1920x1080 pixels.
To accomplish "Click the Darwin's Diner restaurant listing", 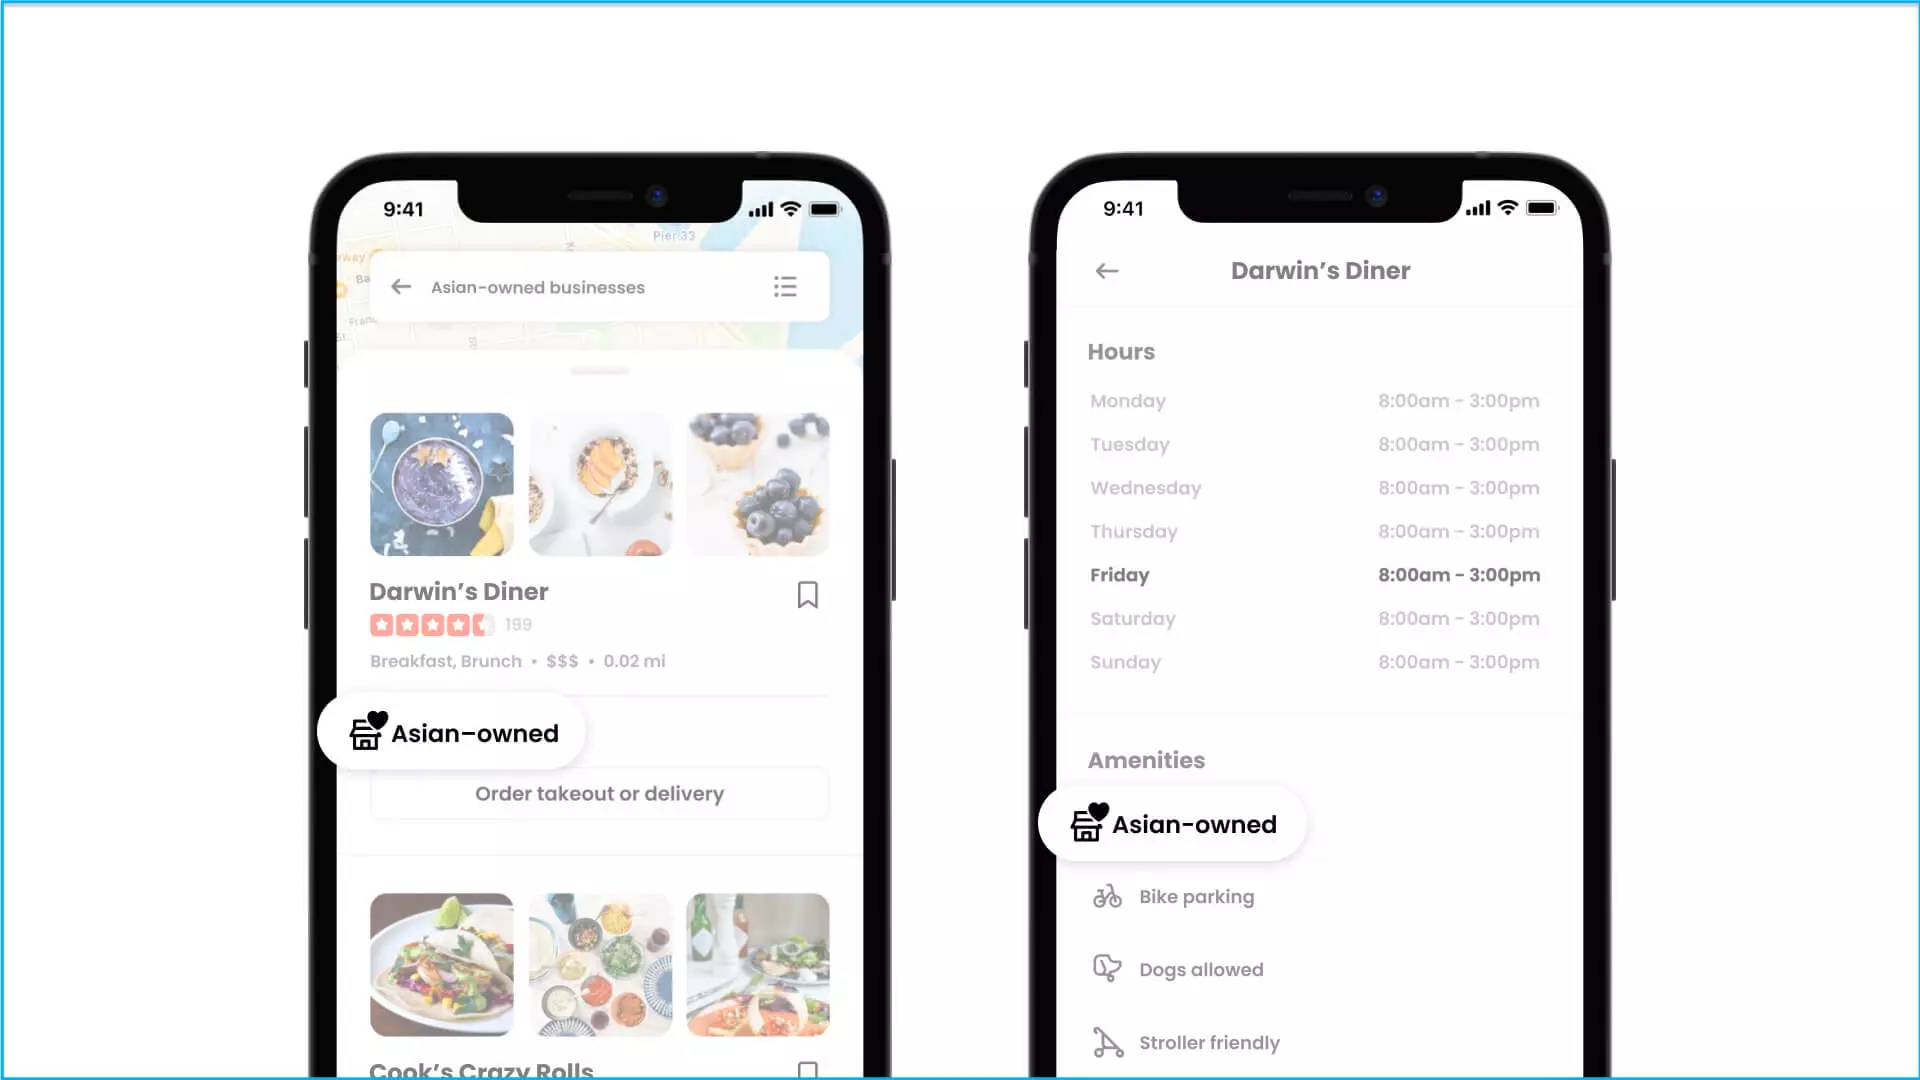I will pos(458,591).
